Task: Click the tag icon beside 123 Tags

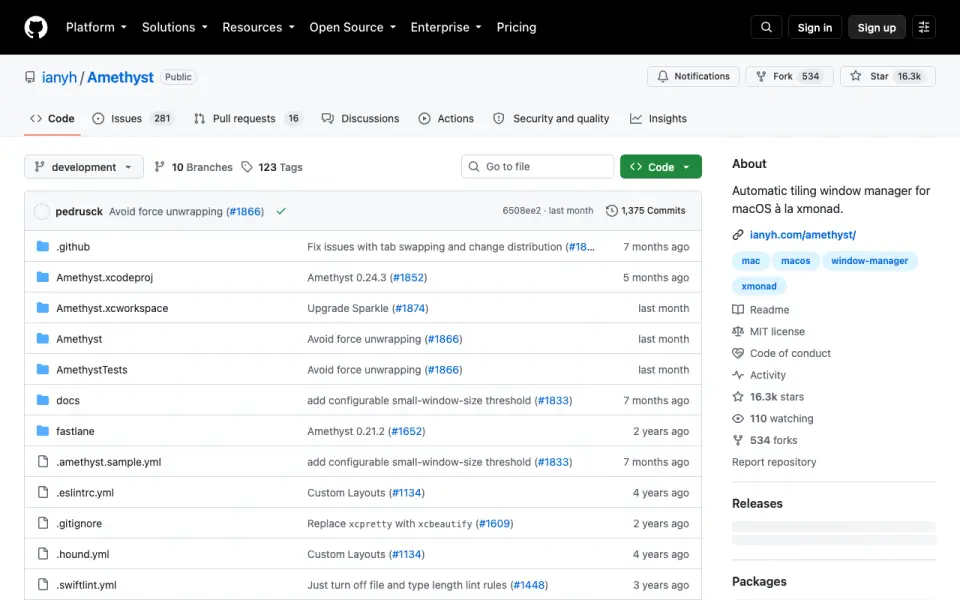Action: coord(247,167)
